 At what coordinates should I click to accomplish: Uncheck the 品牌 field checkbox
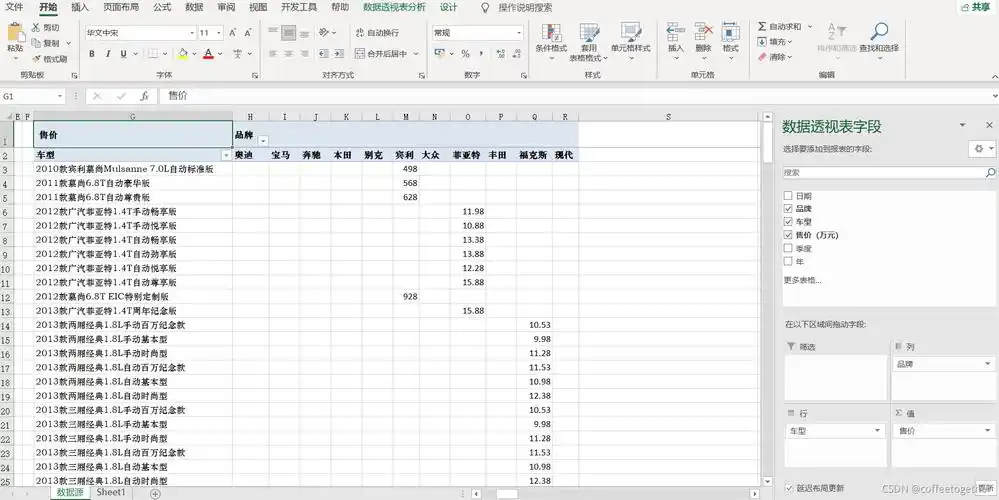tap(789, 209)
